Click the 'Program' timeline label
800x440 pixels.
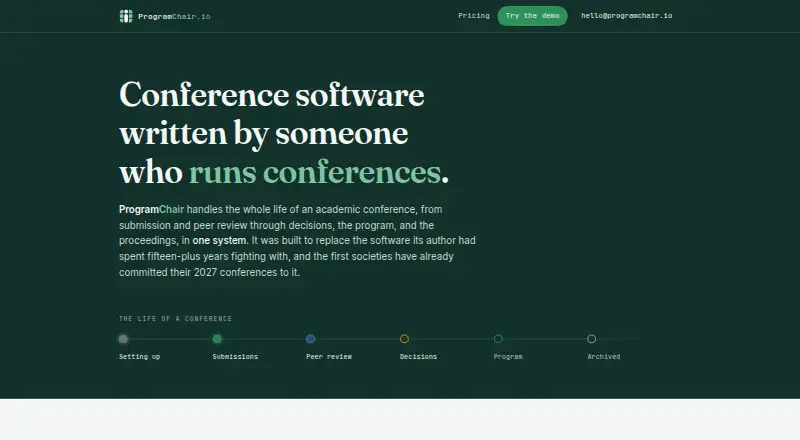click(x=508, y=357)
